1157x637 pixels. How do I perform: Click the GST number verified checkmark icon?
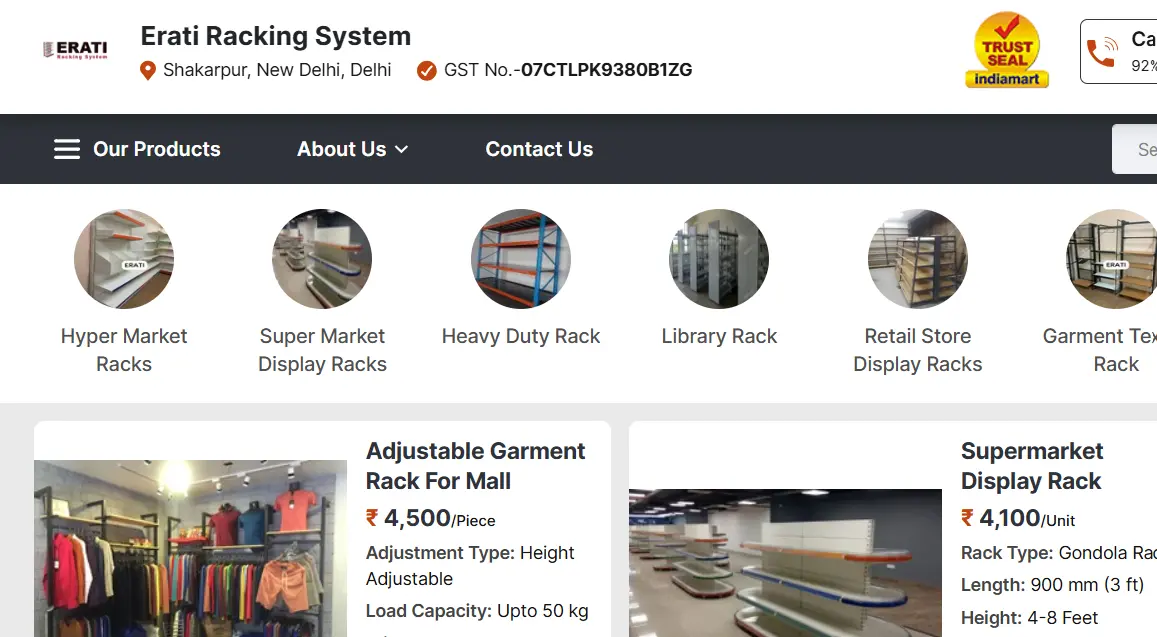[426, 70]
